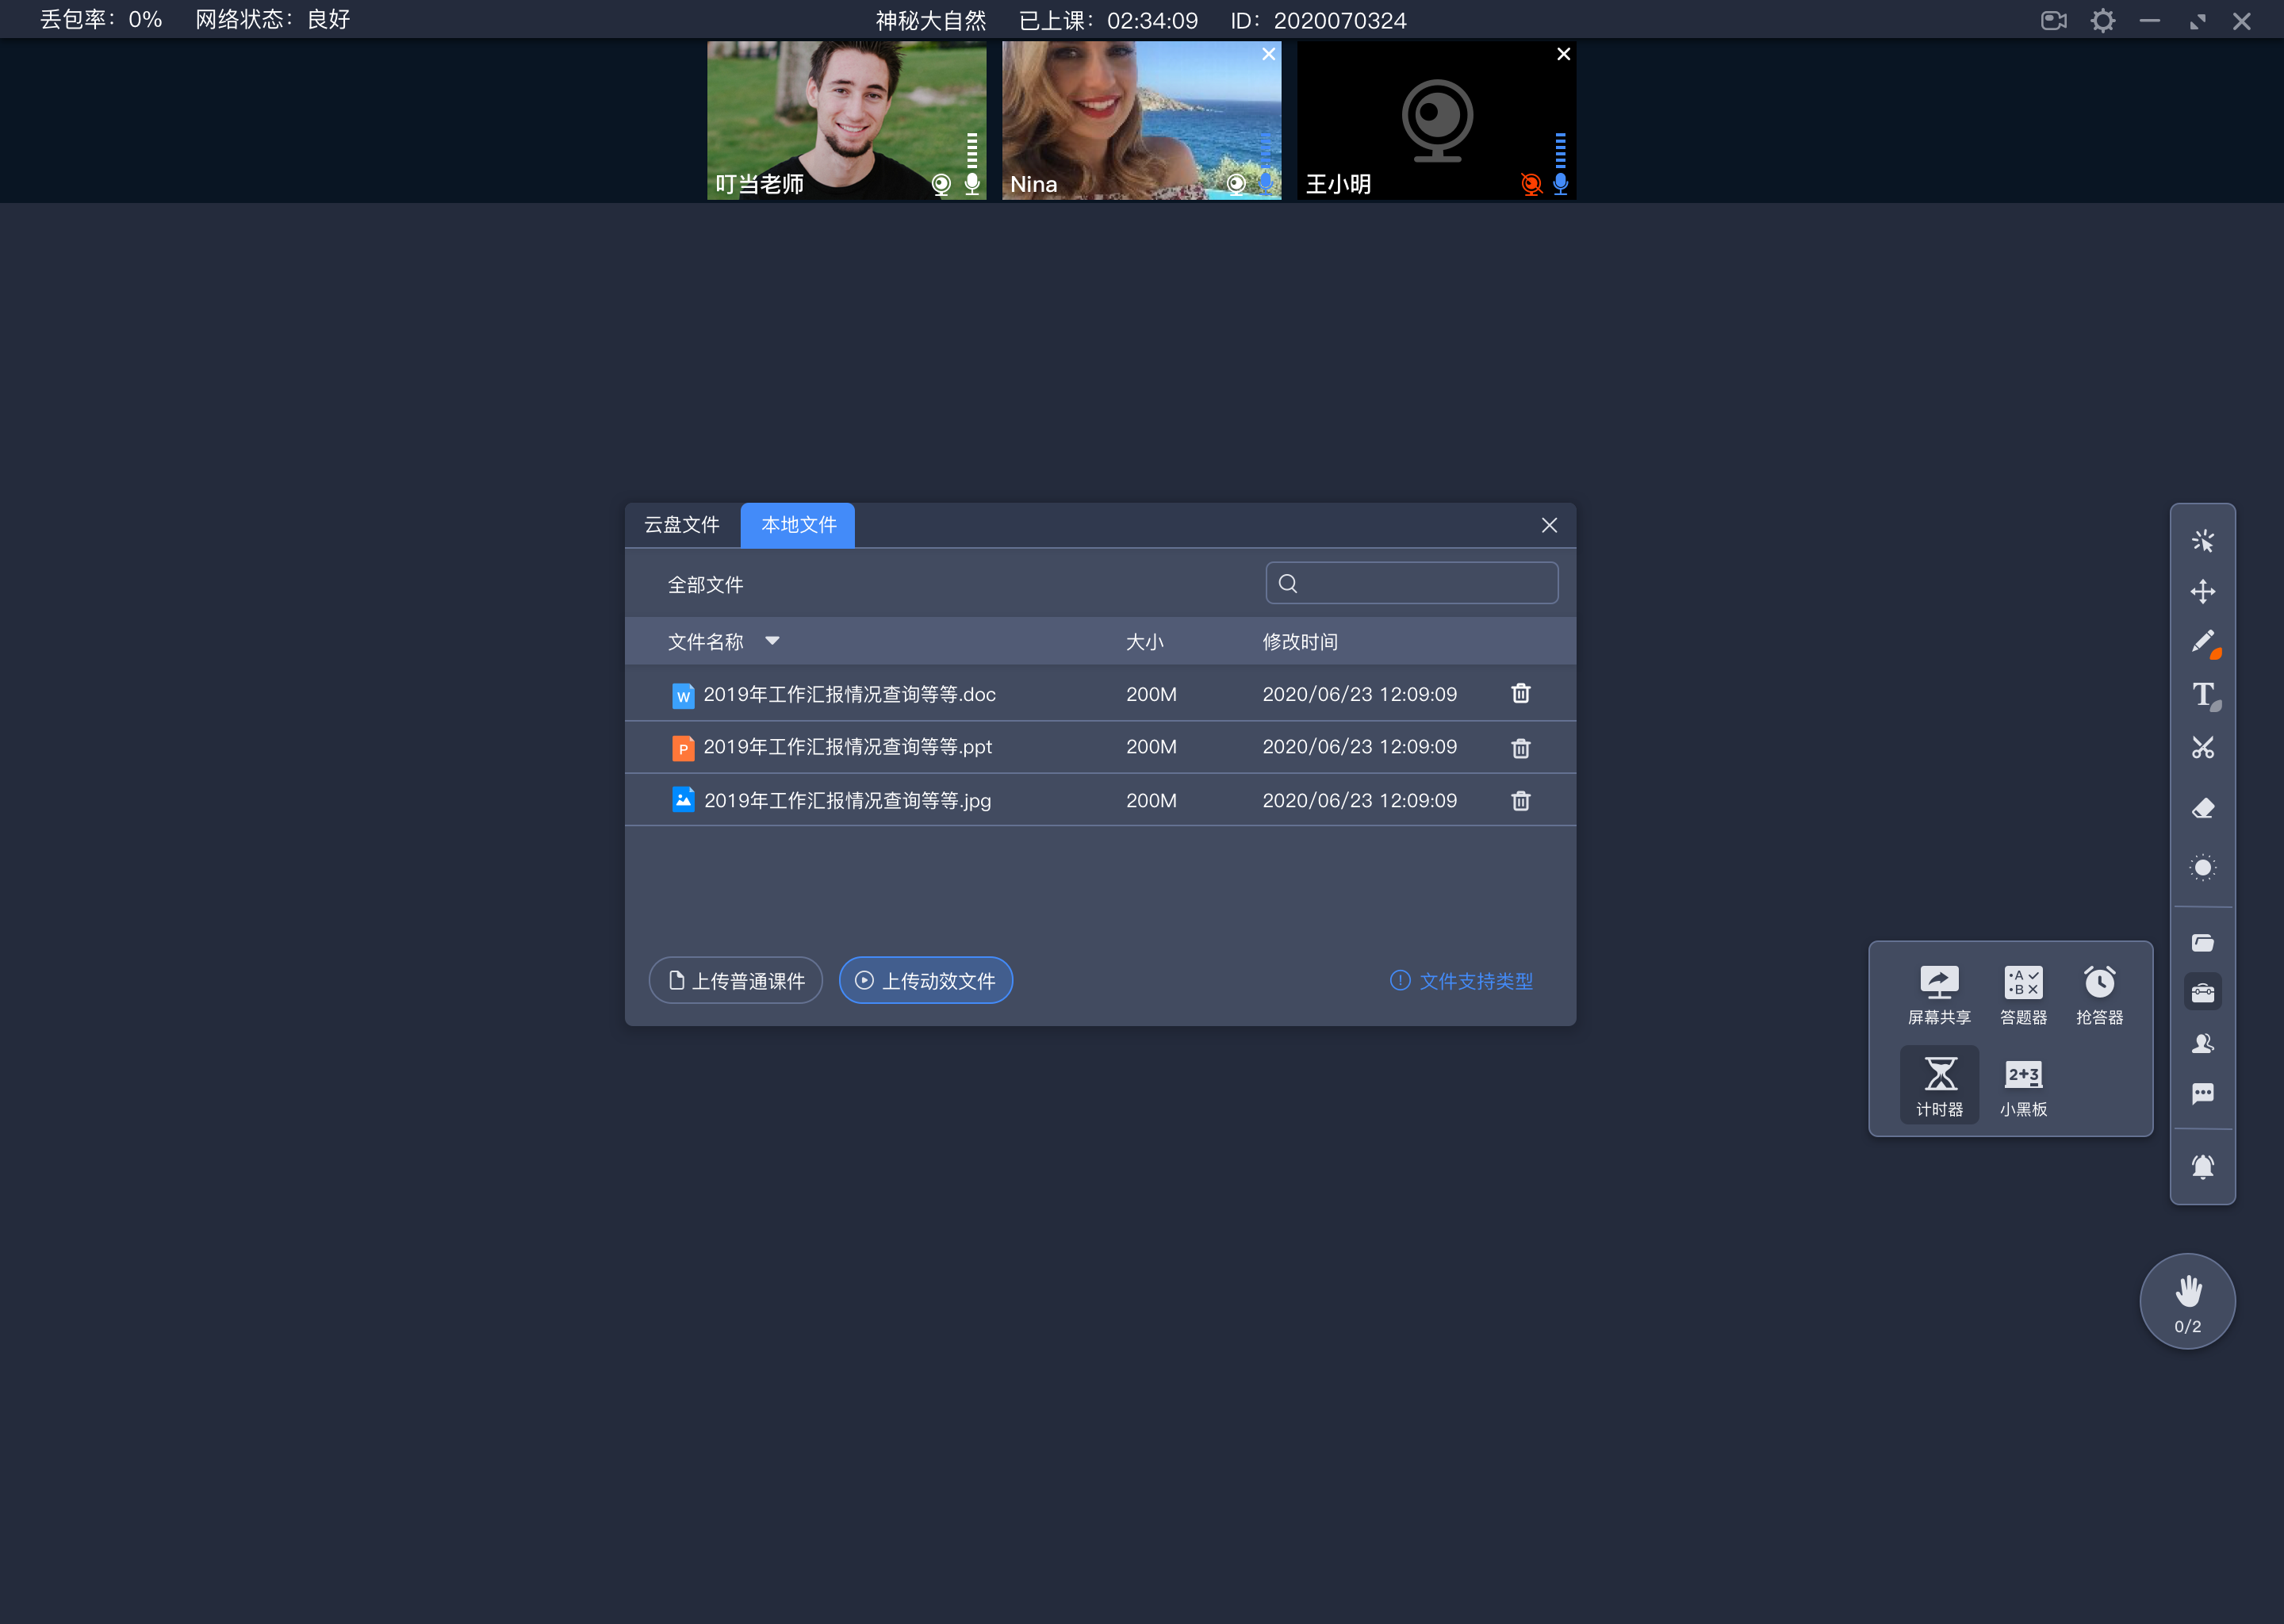Switch to the 云盘文件 tab
2284x1624 pixels.
click(x=682, y=524)
